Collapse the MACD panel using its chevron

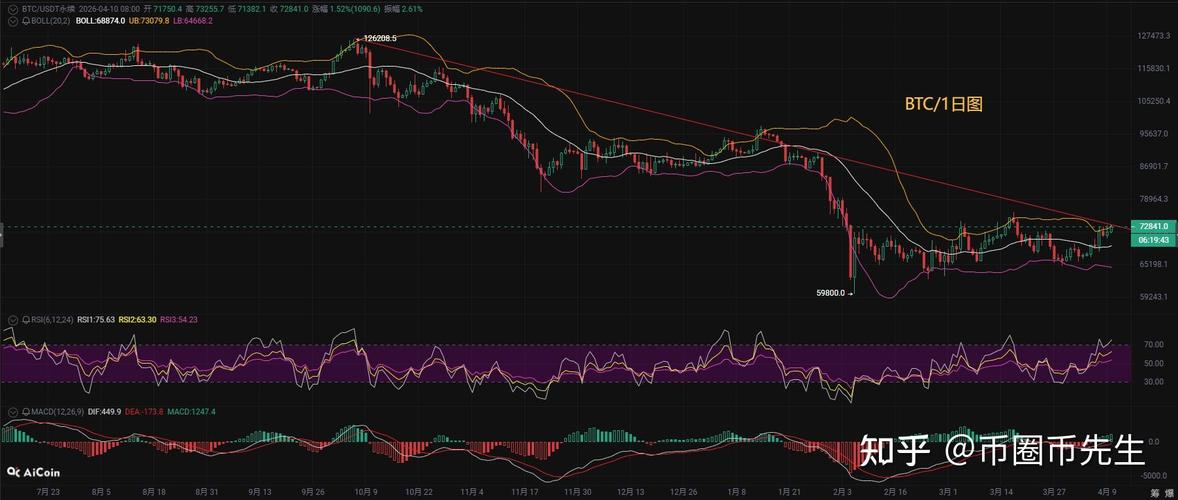tap(11, 411)
